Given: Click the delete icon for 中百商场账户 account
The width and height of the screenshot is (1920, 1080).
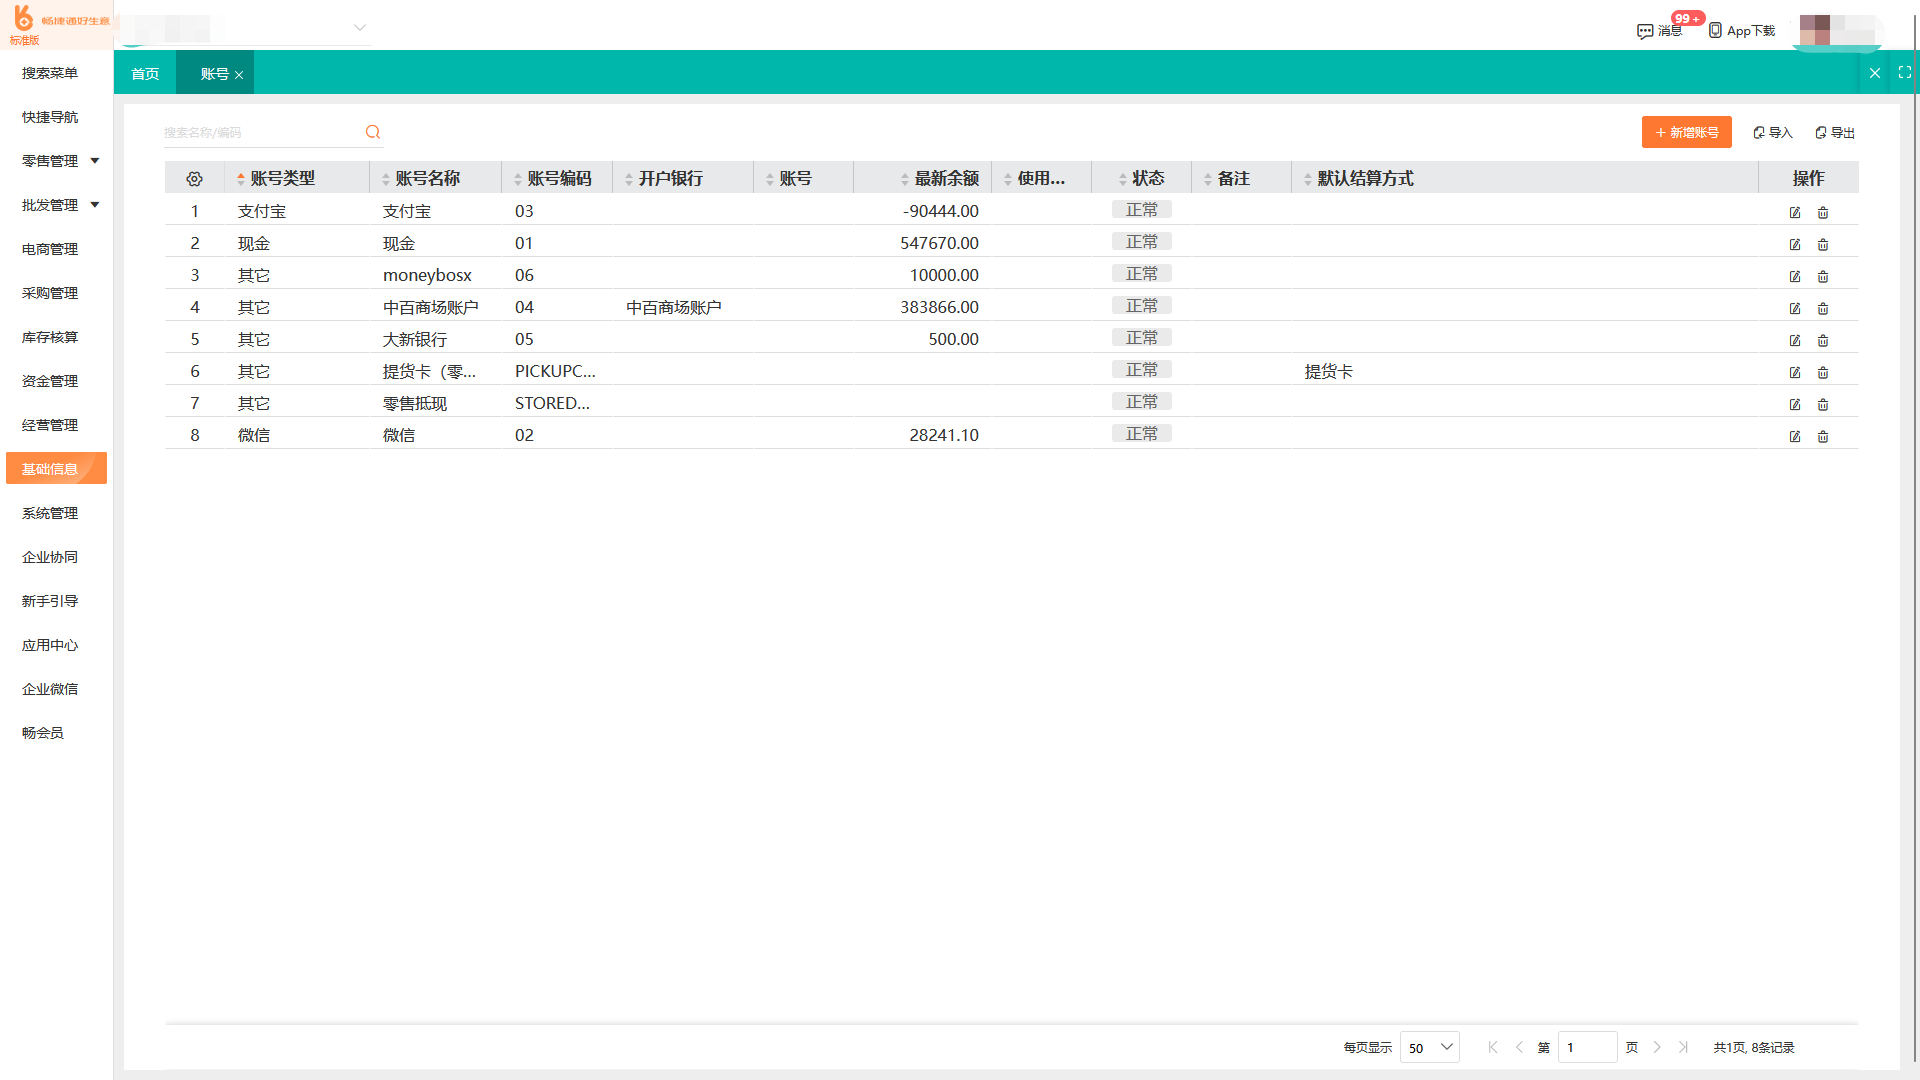Looking at the screenshot, I should [x=1824, y=307].
